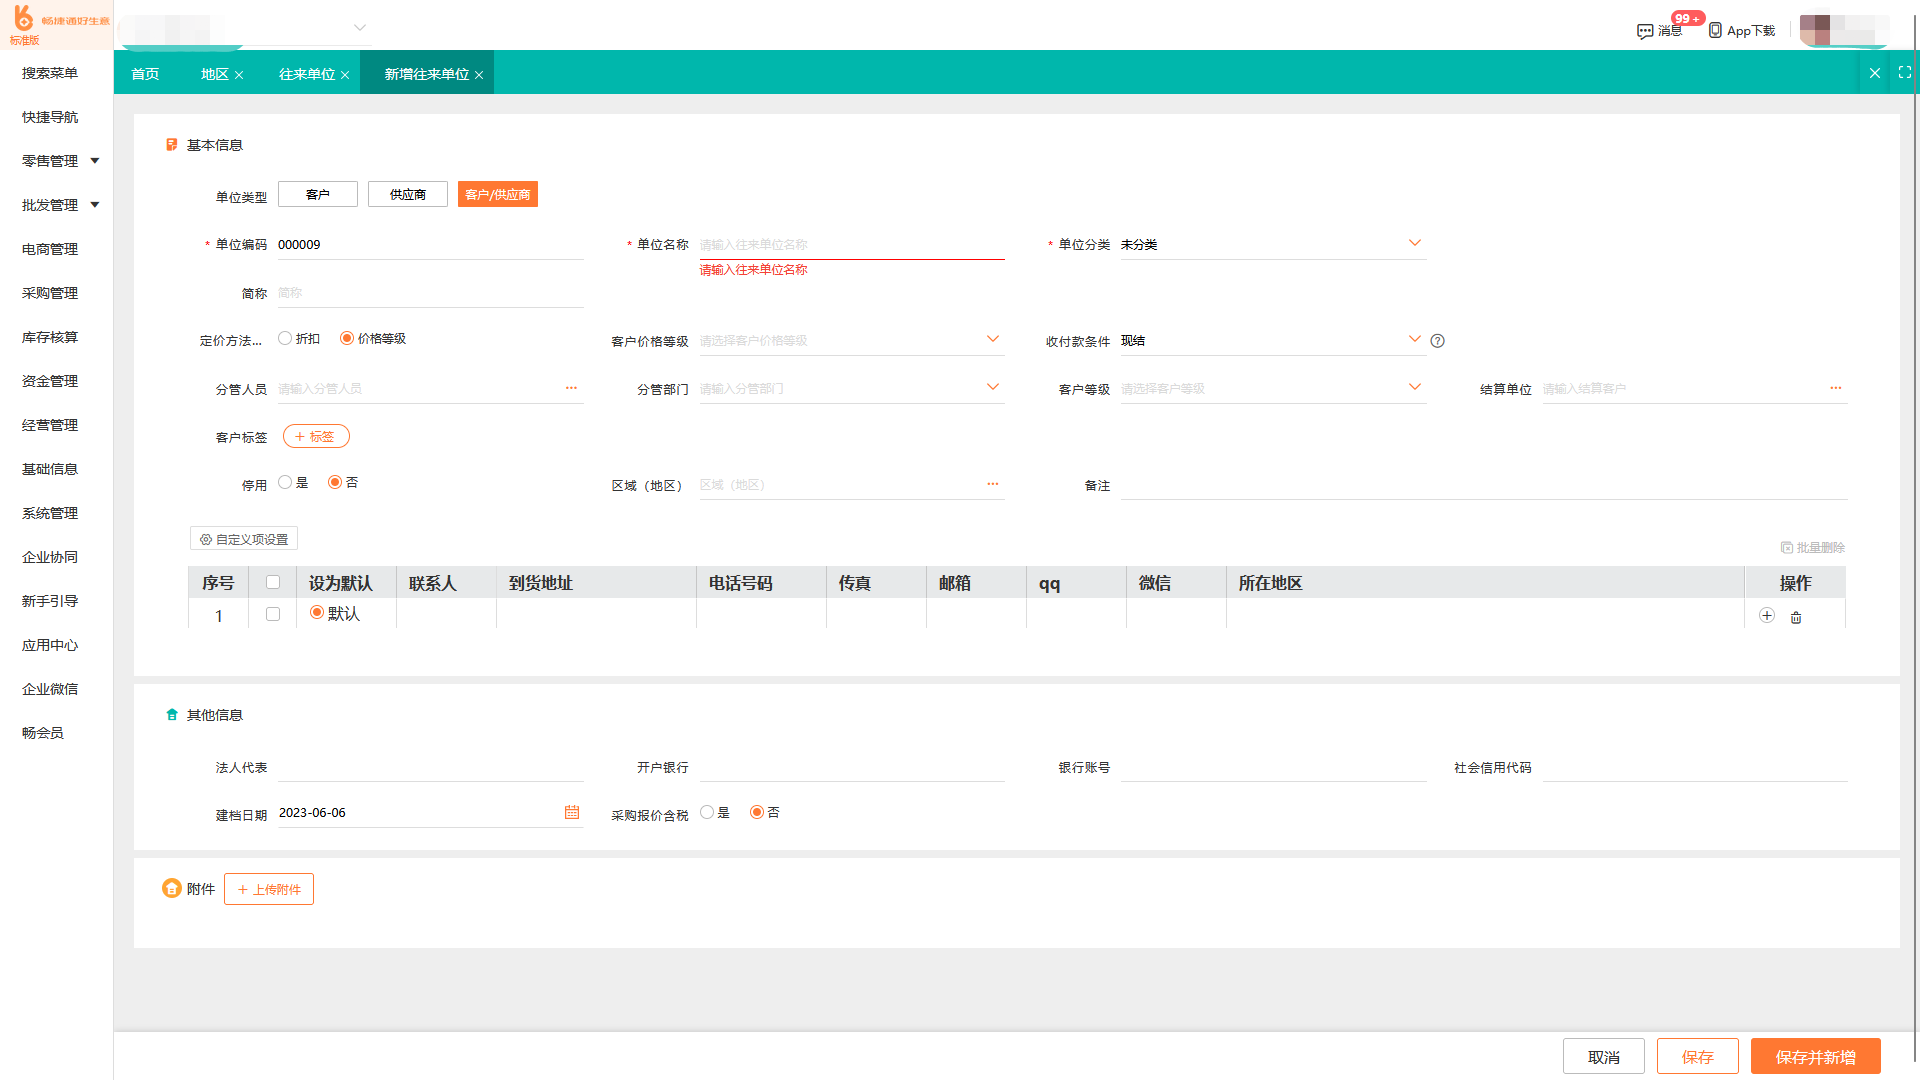Viewport: 1920px width, 1080px height.
Task: Click the 建档日期 calendar icon
Action: (x=572, y=812)
